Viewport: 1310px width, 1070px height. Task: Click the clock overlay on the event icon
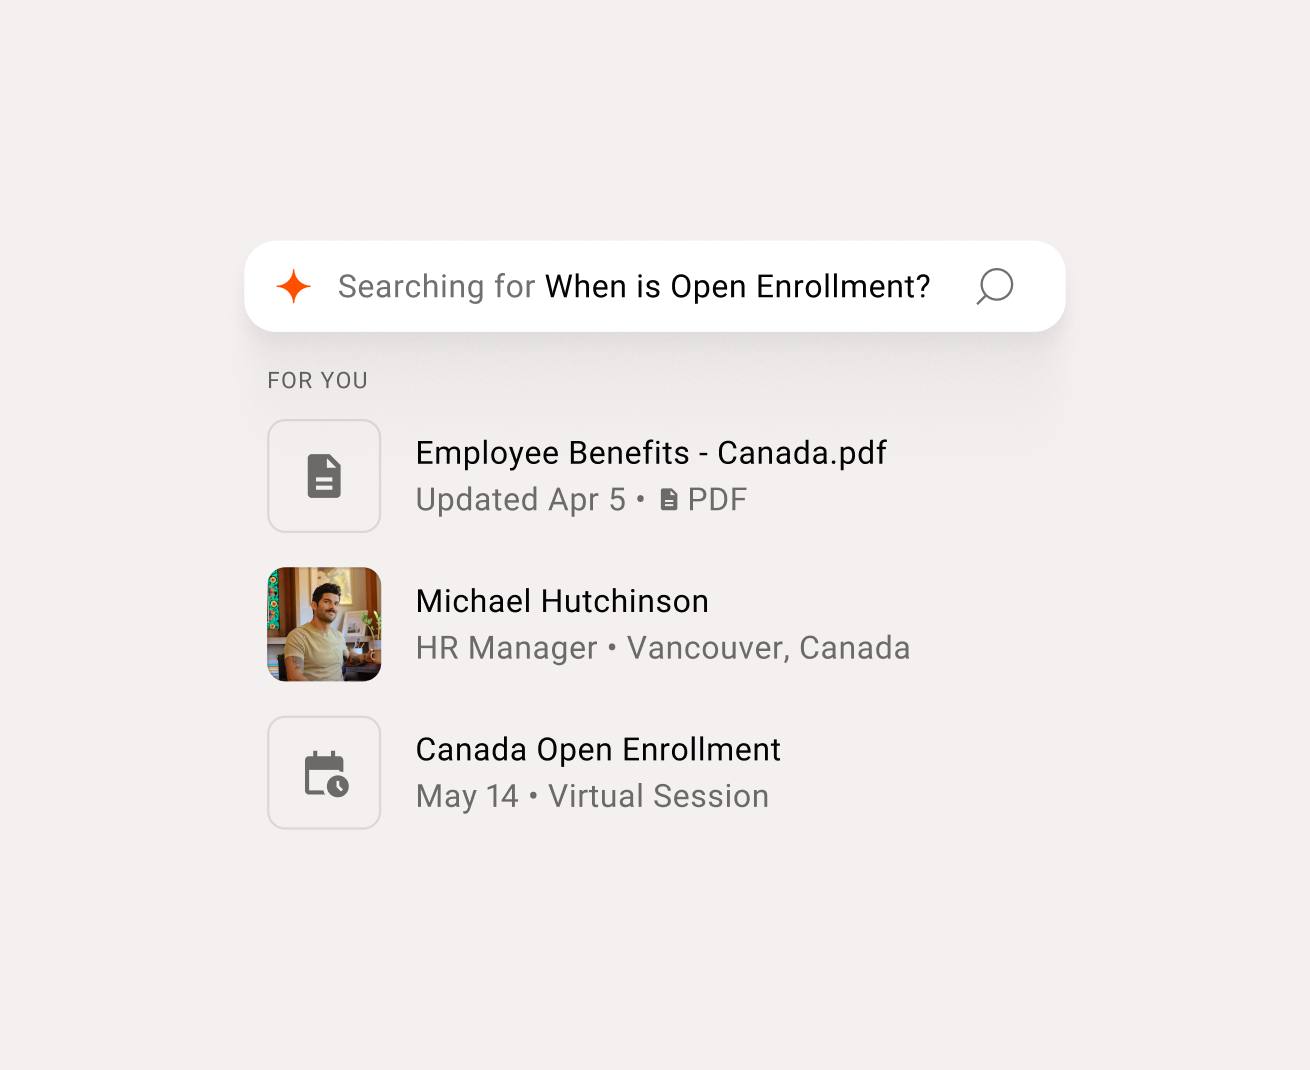tap(338, 786)
